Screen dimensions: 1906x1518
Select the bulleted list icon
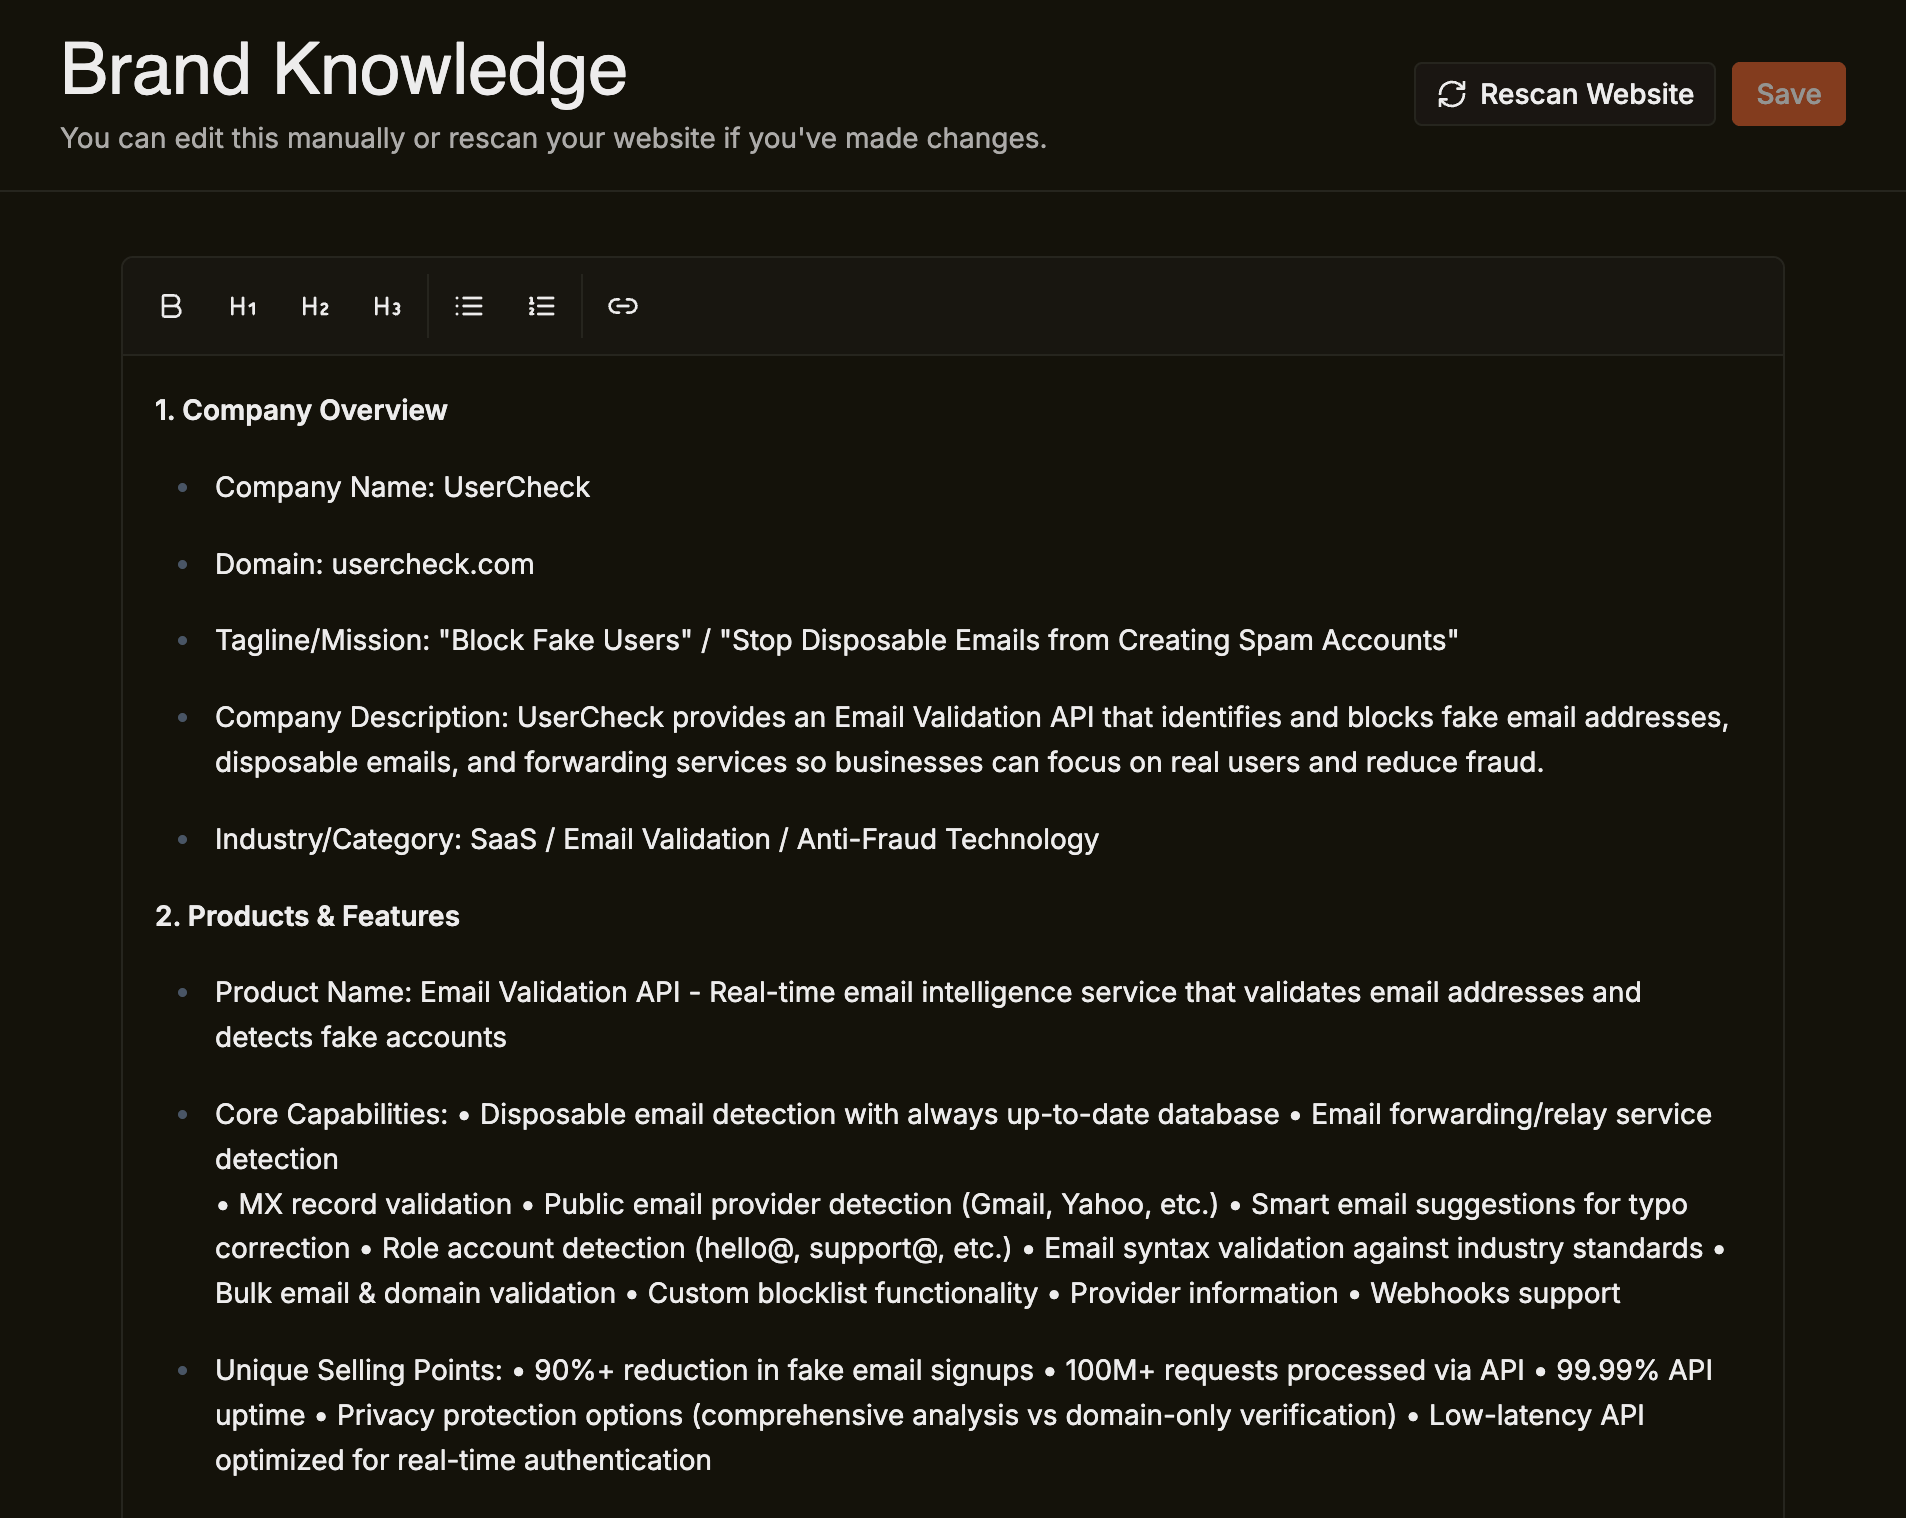pyautogui.click(x=468, y=307)
